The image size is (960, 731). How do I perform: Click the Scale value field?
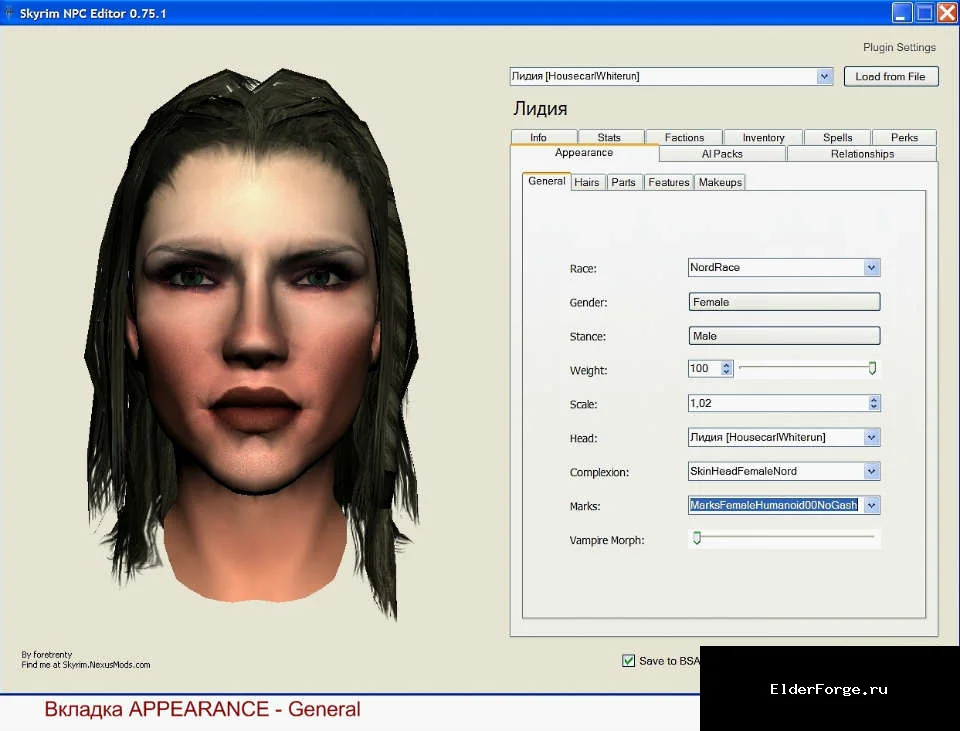coord(776,403)
